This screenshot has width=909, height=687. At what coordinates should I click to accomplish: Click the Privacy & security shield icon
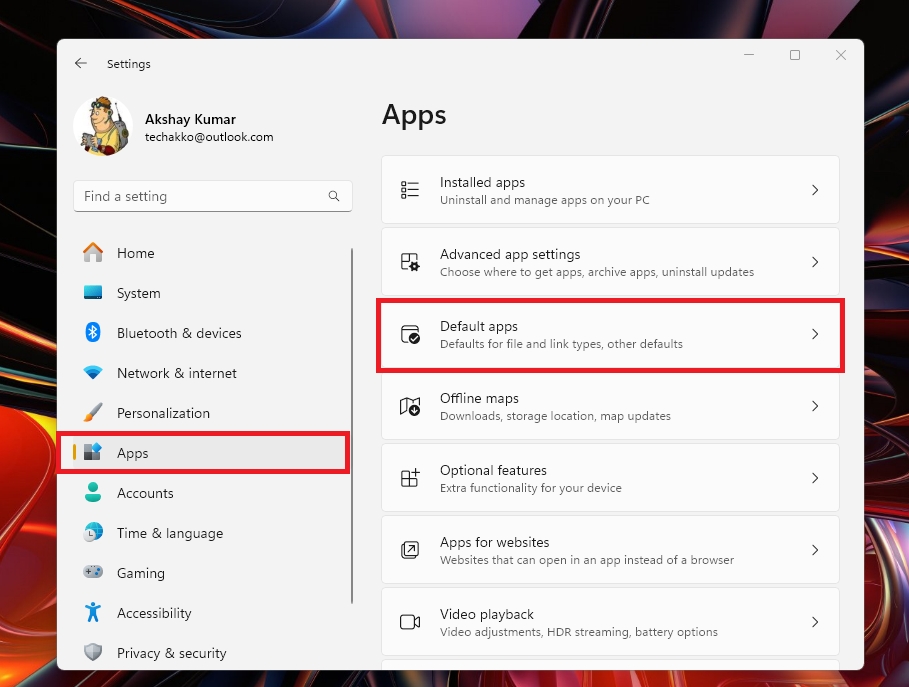tap(93, 653)
